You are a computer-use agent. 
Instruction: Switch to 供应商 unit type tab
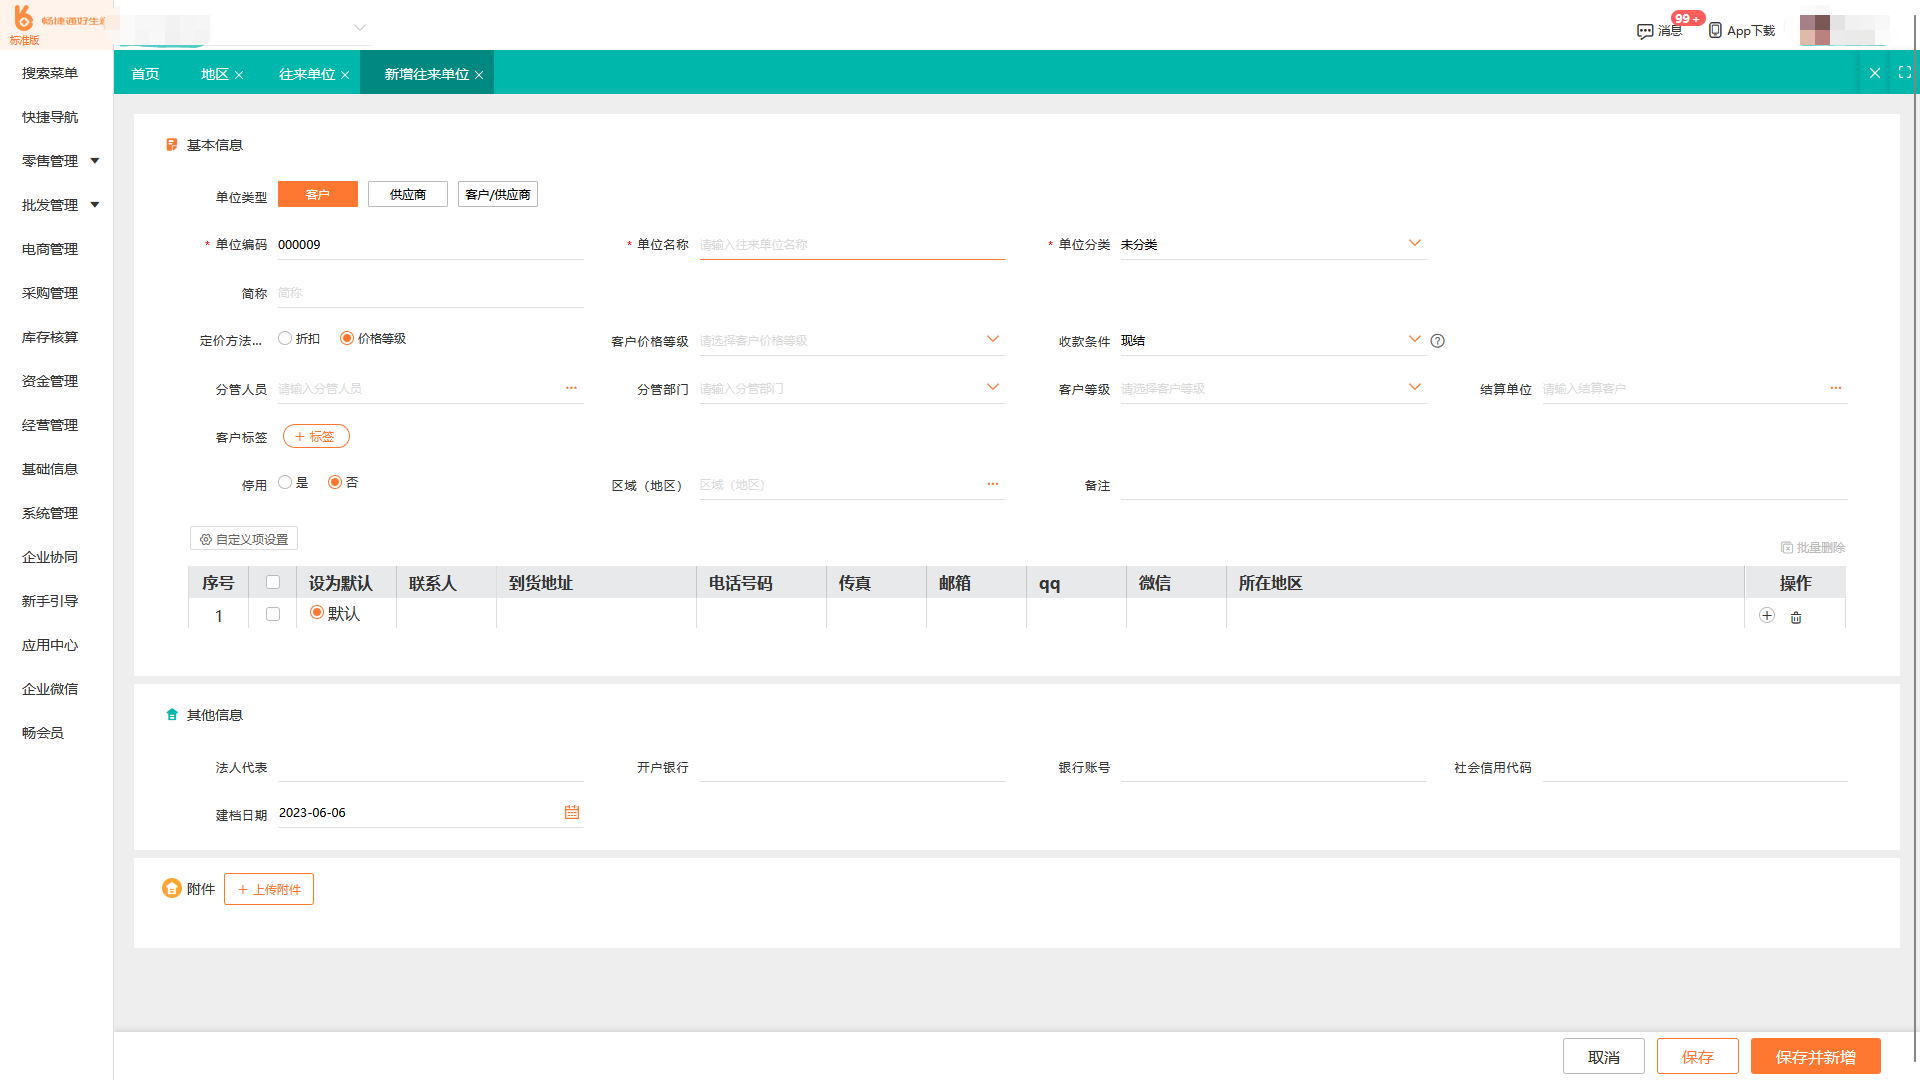point(404,195)
